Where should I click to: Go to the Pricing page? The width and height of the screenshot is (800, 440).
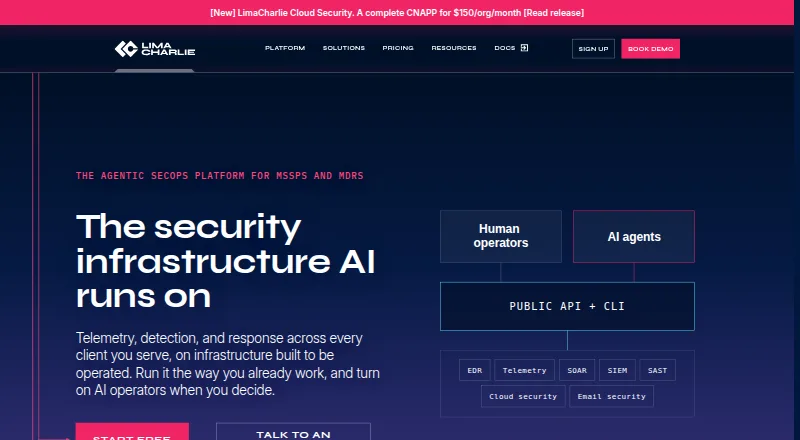pyautogui.click(x=398, y=48)
